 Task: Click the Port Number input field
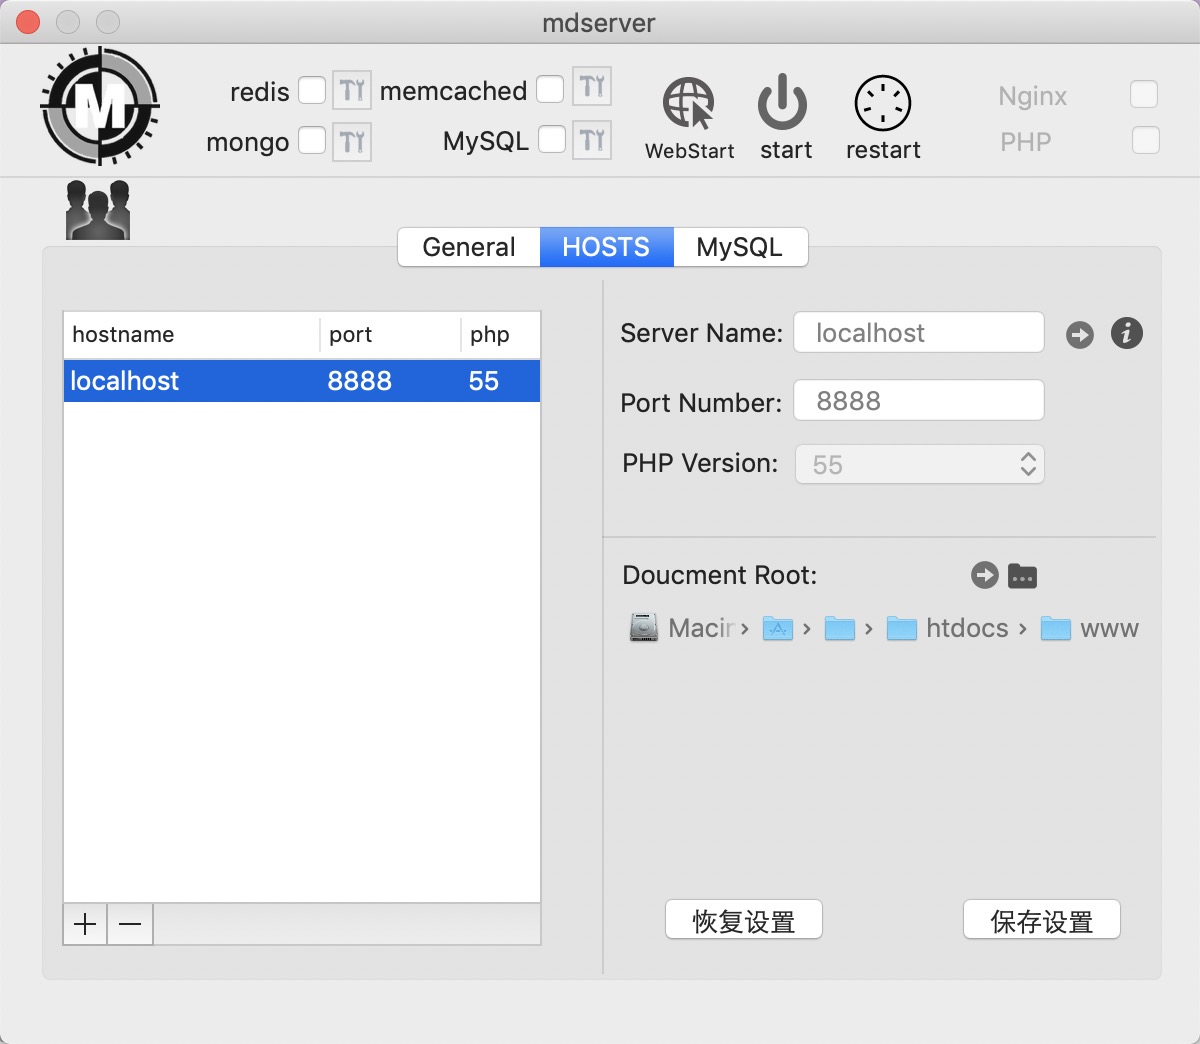pyautogui.click(x=918, y=401)
